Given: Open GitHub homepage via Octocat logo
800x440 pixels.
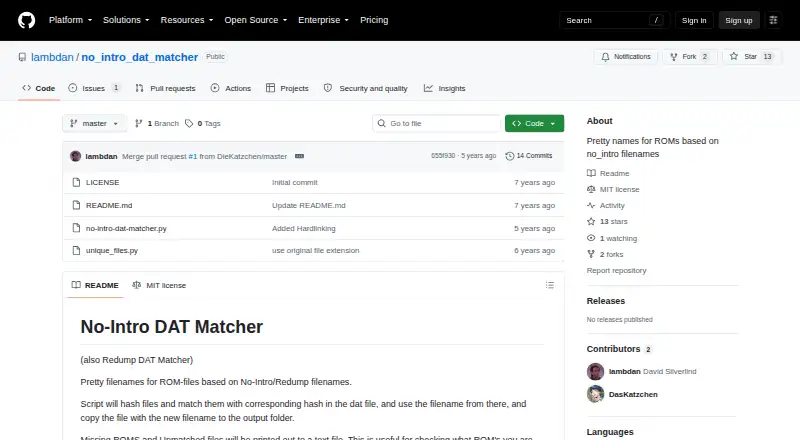Looking at the screenshot, I should pyautogui.click(x=27, y=20).
